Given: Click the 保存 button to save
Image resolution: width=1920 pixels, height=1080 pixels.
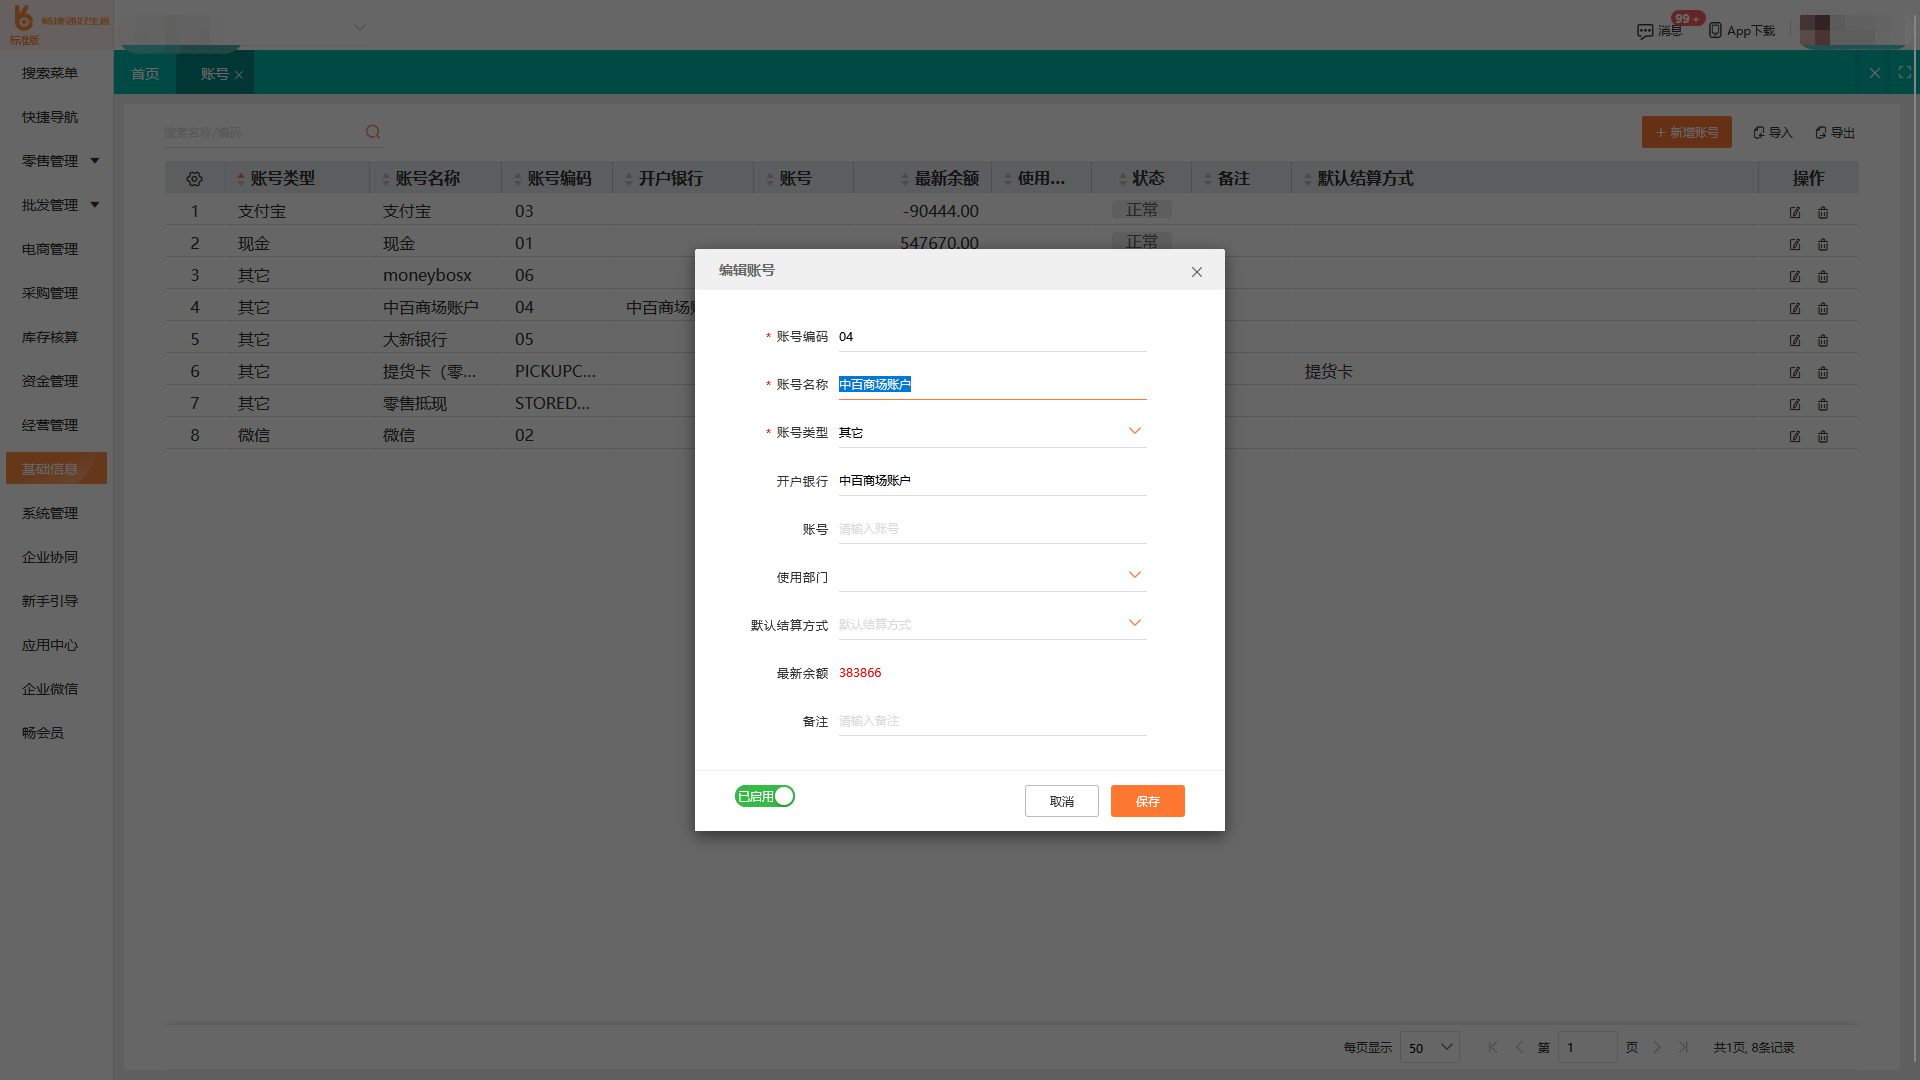Looking at the screenshot, I should 1147,800.
